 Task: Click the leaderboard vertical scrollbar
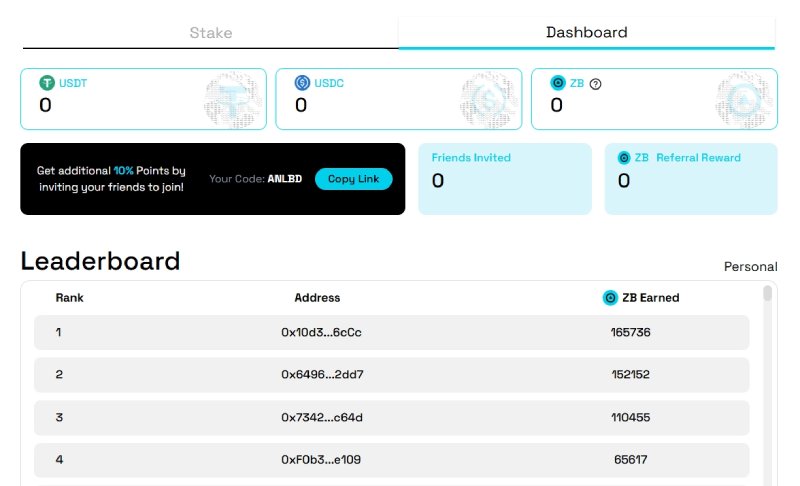pos(767,294)
